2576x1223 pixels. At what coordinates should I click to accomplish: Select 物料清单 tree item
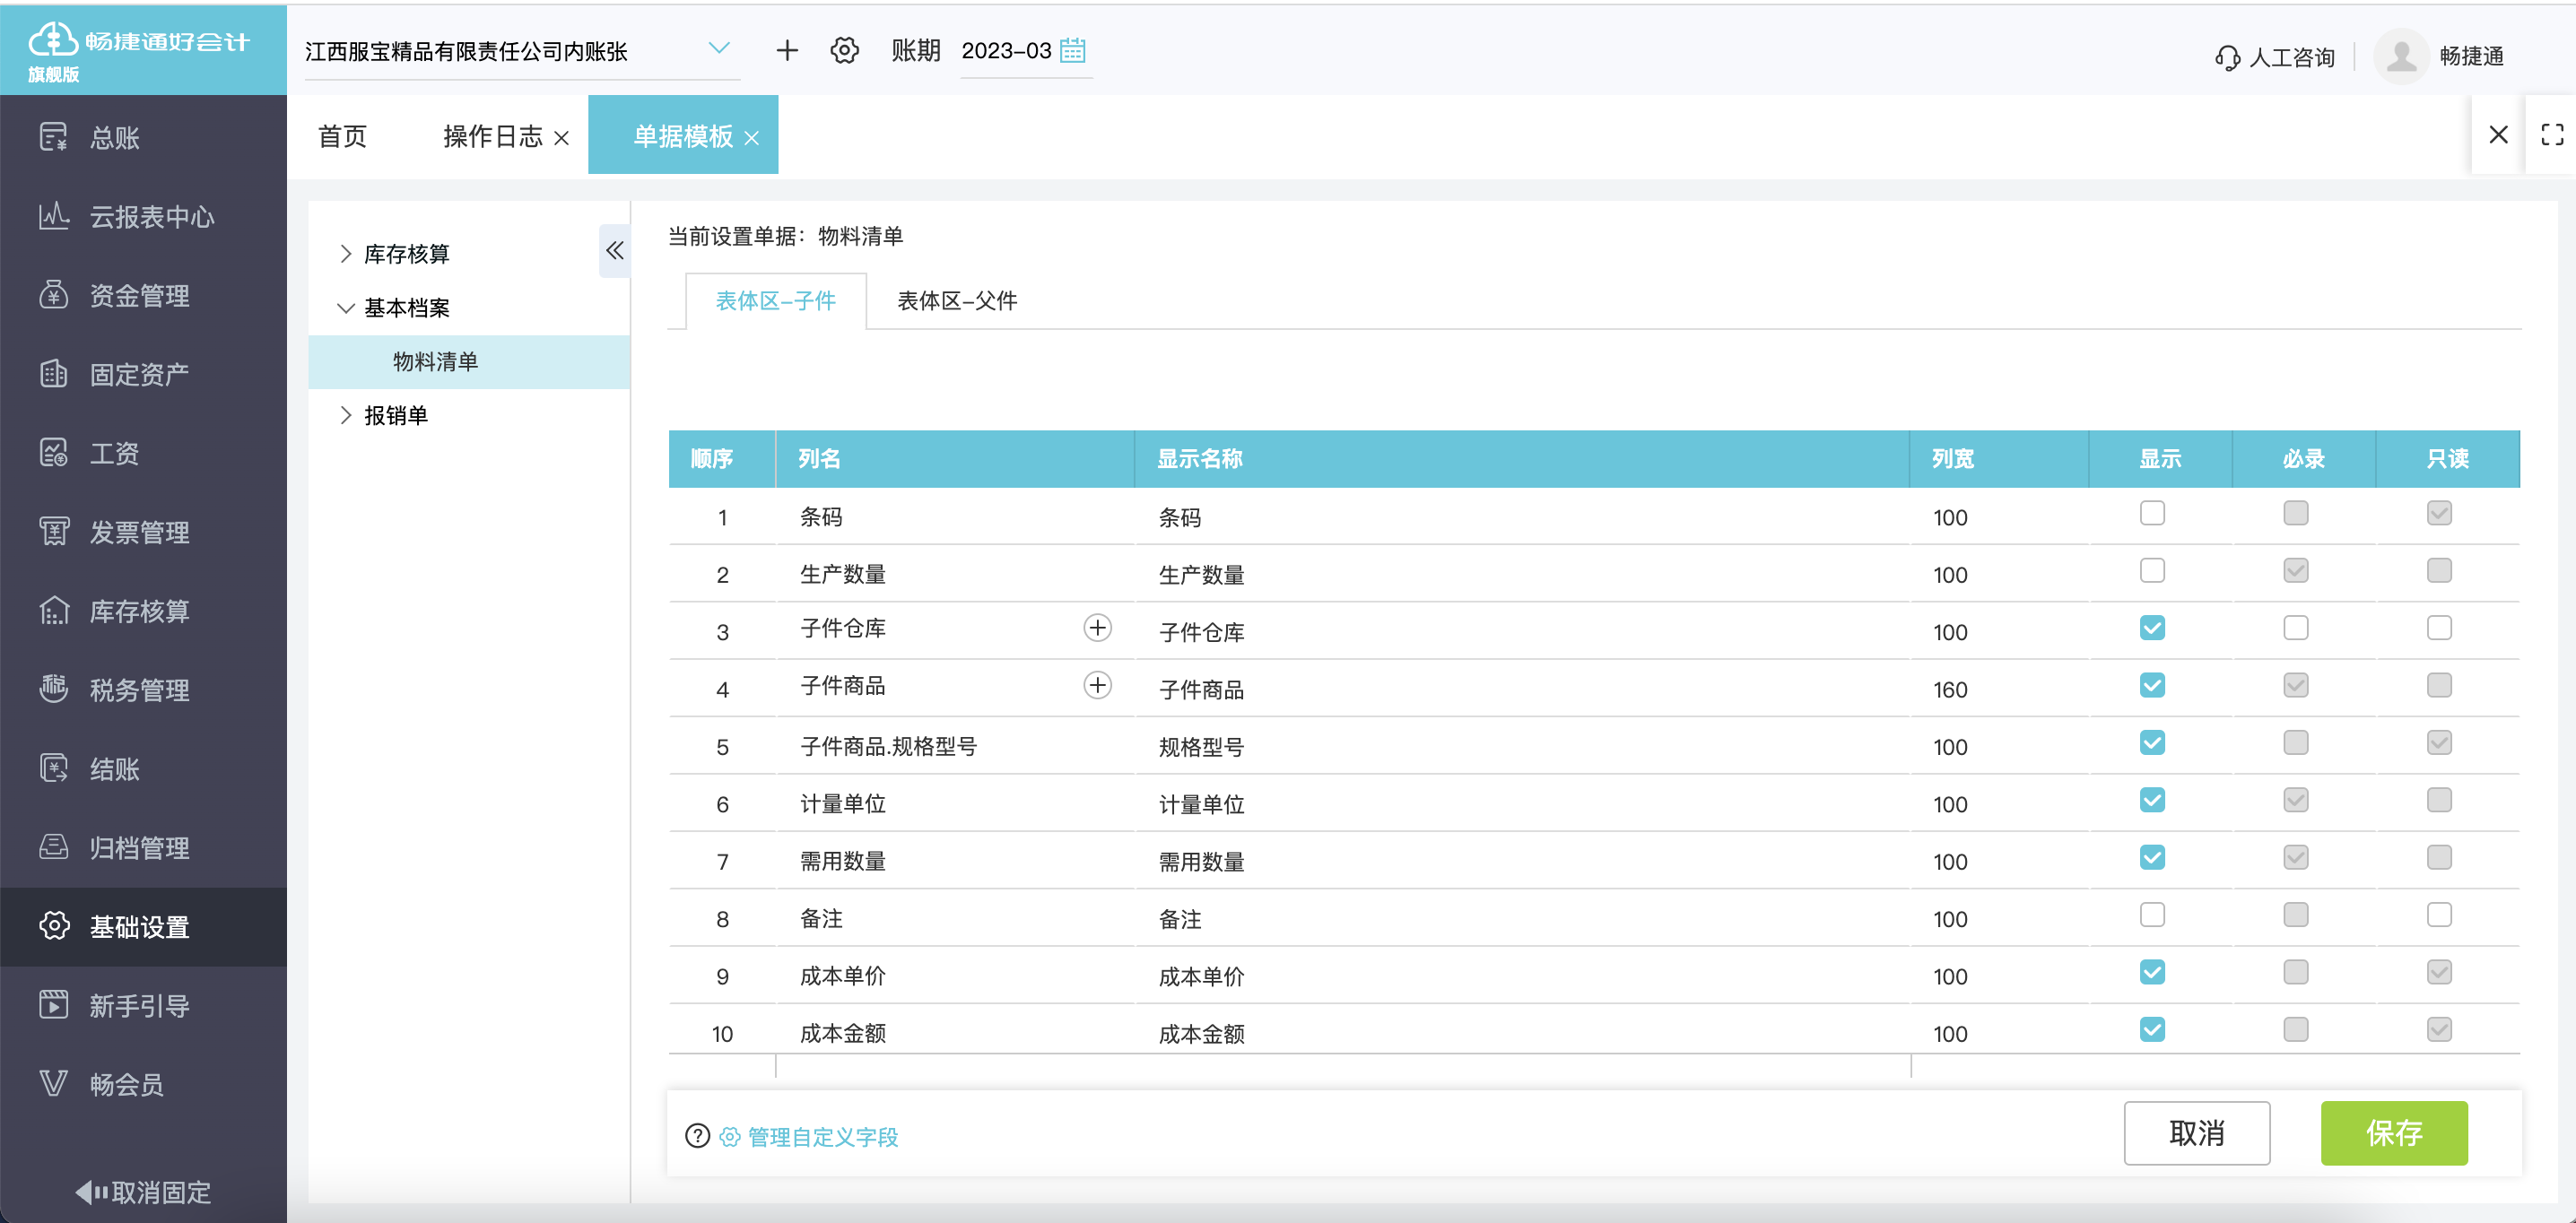click(x=435, y=361)
